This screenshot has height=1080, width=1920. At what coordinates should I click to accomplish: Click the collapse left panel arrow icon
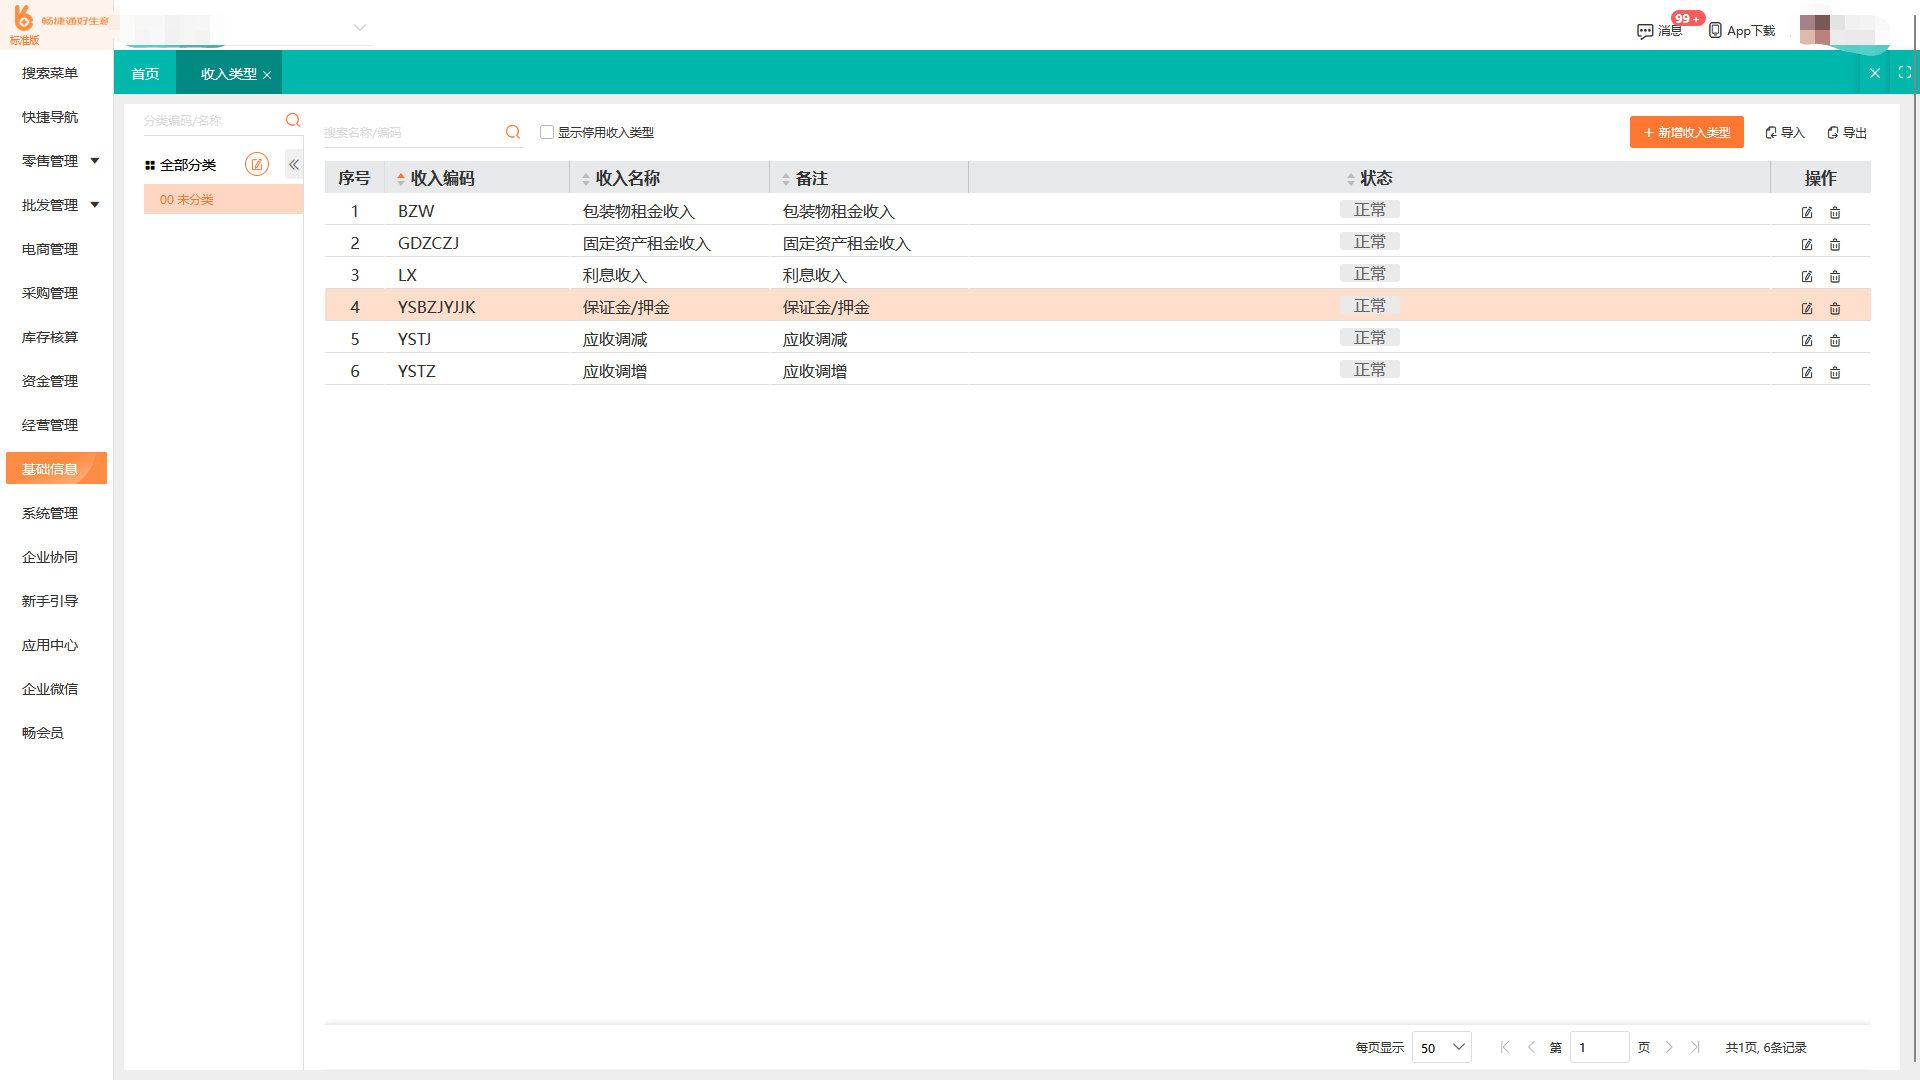click(x=294, y=162)
